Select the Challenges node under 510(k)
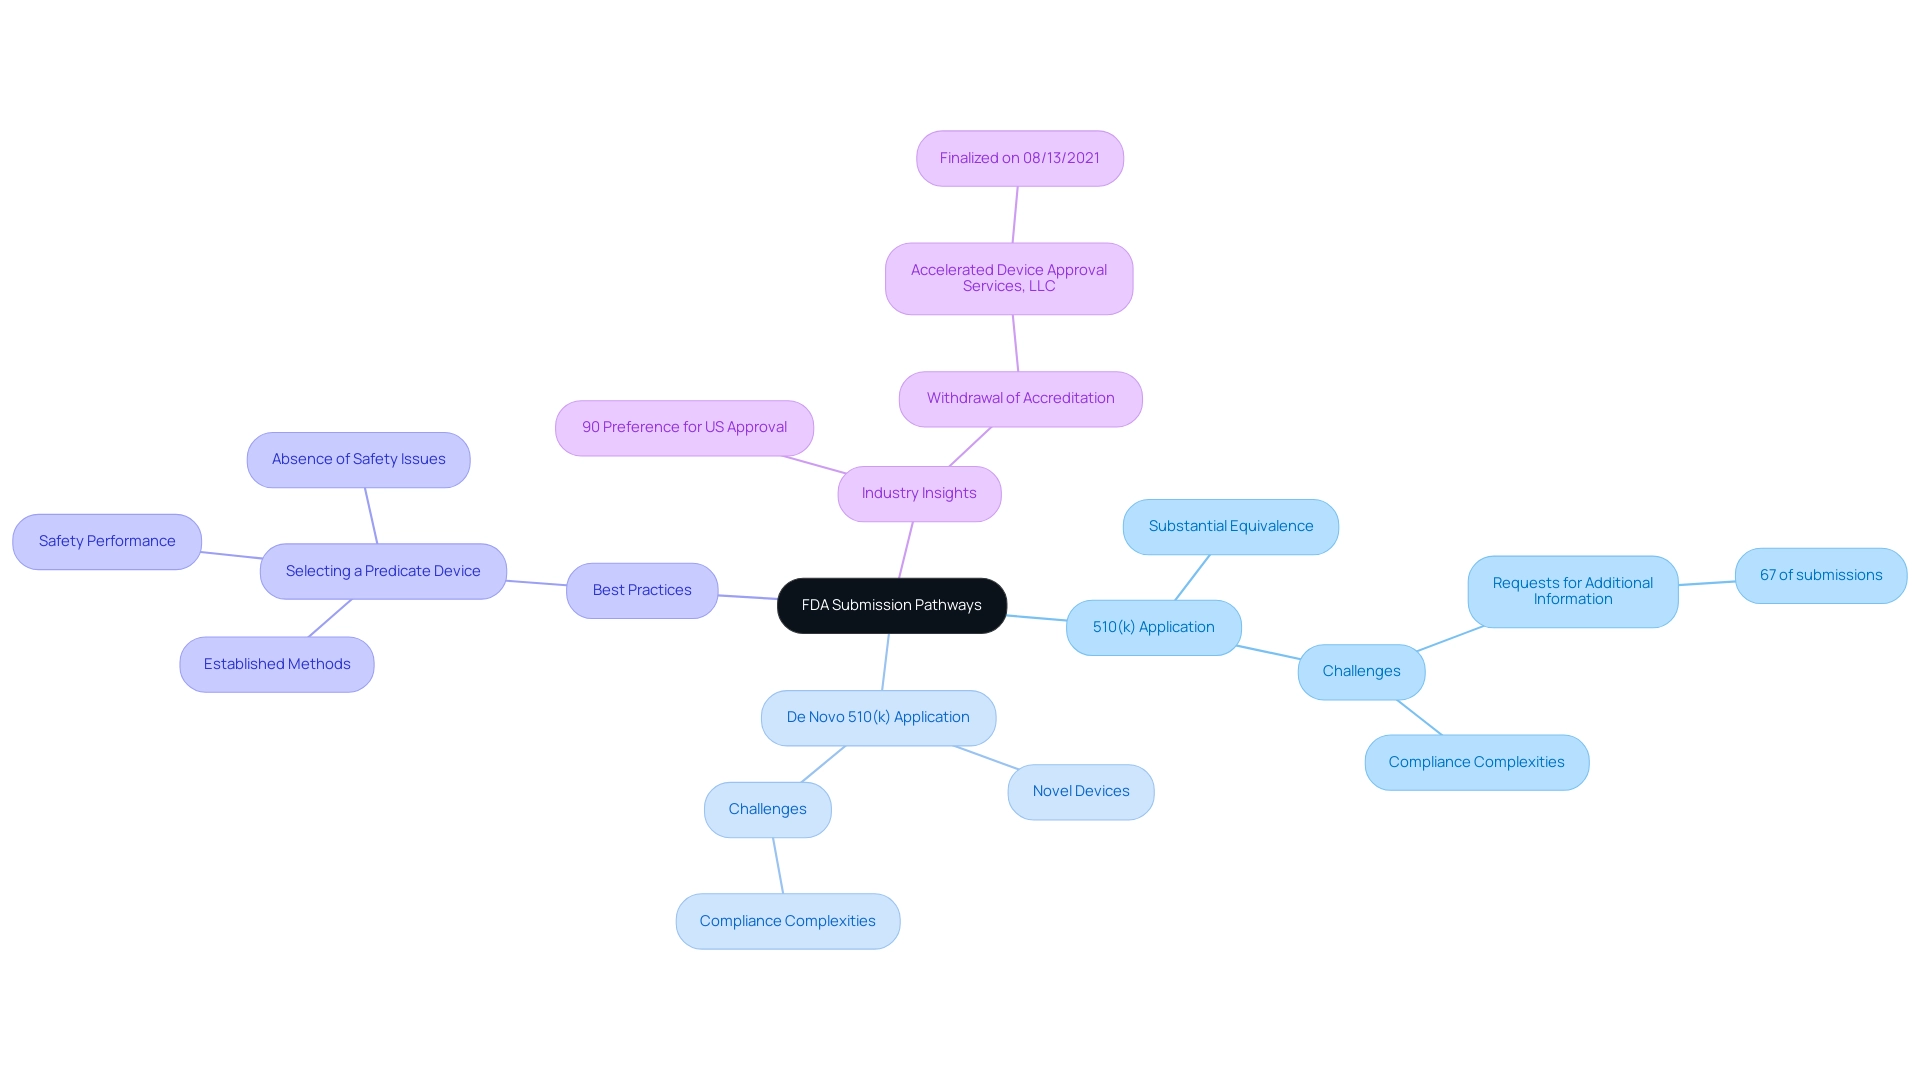This screenshot has width=1920, height=1083. point(1362,670)
